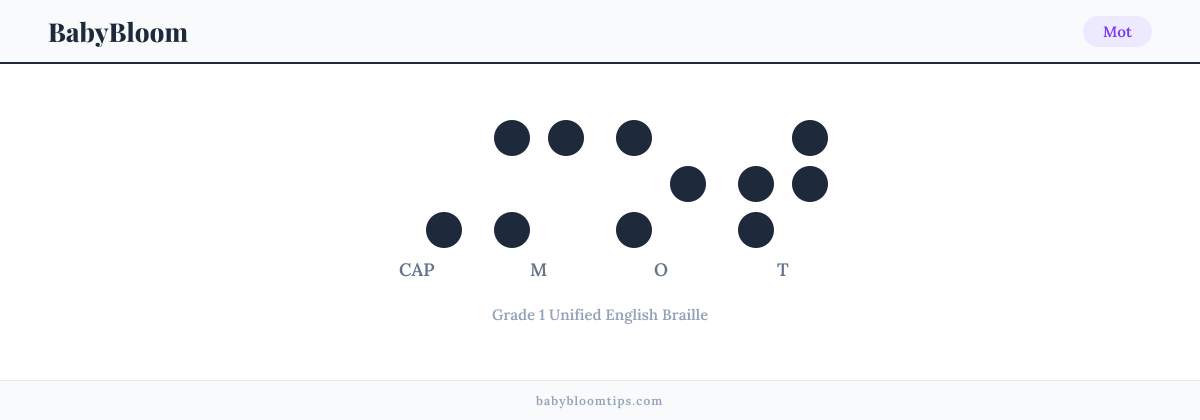Select the T letter label
Image resolution: width=1200 pixels, height=420 pixels.
783,270
